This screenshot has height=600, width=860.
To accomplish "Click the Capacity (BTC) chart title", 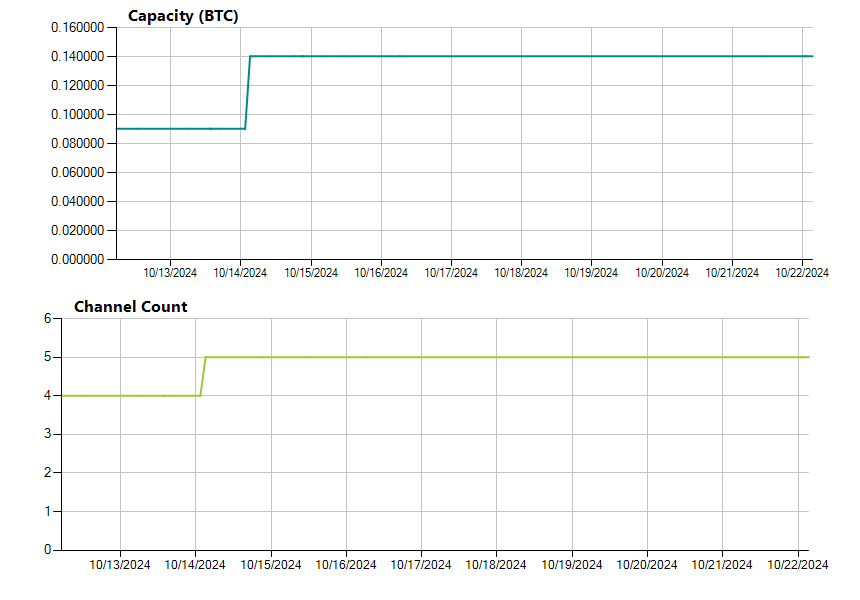I will [183, 16].
